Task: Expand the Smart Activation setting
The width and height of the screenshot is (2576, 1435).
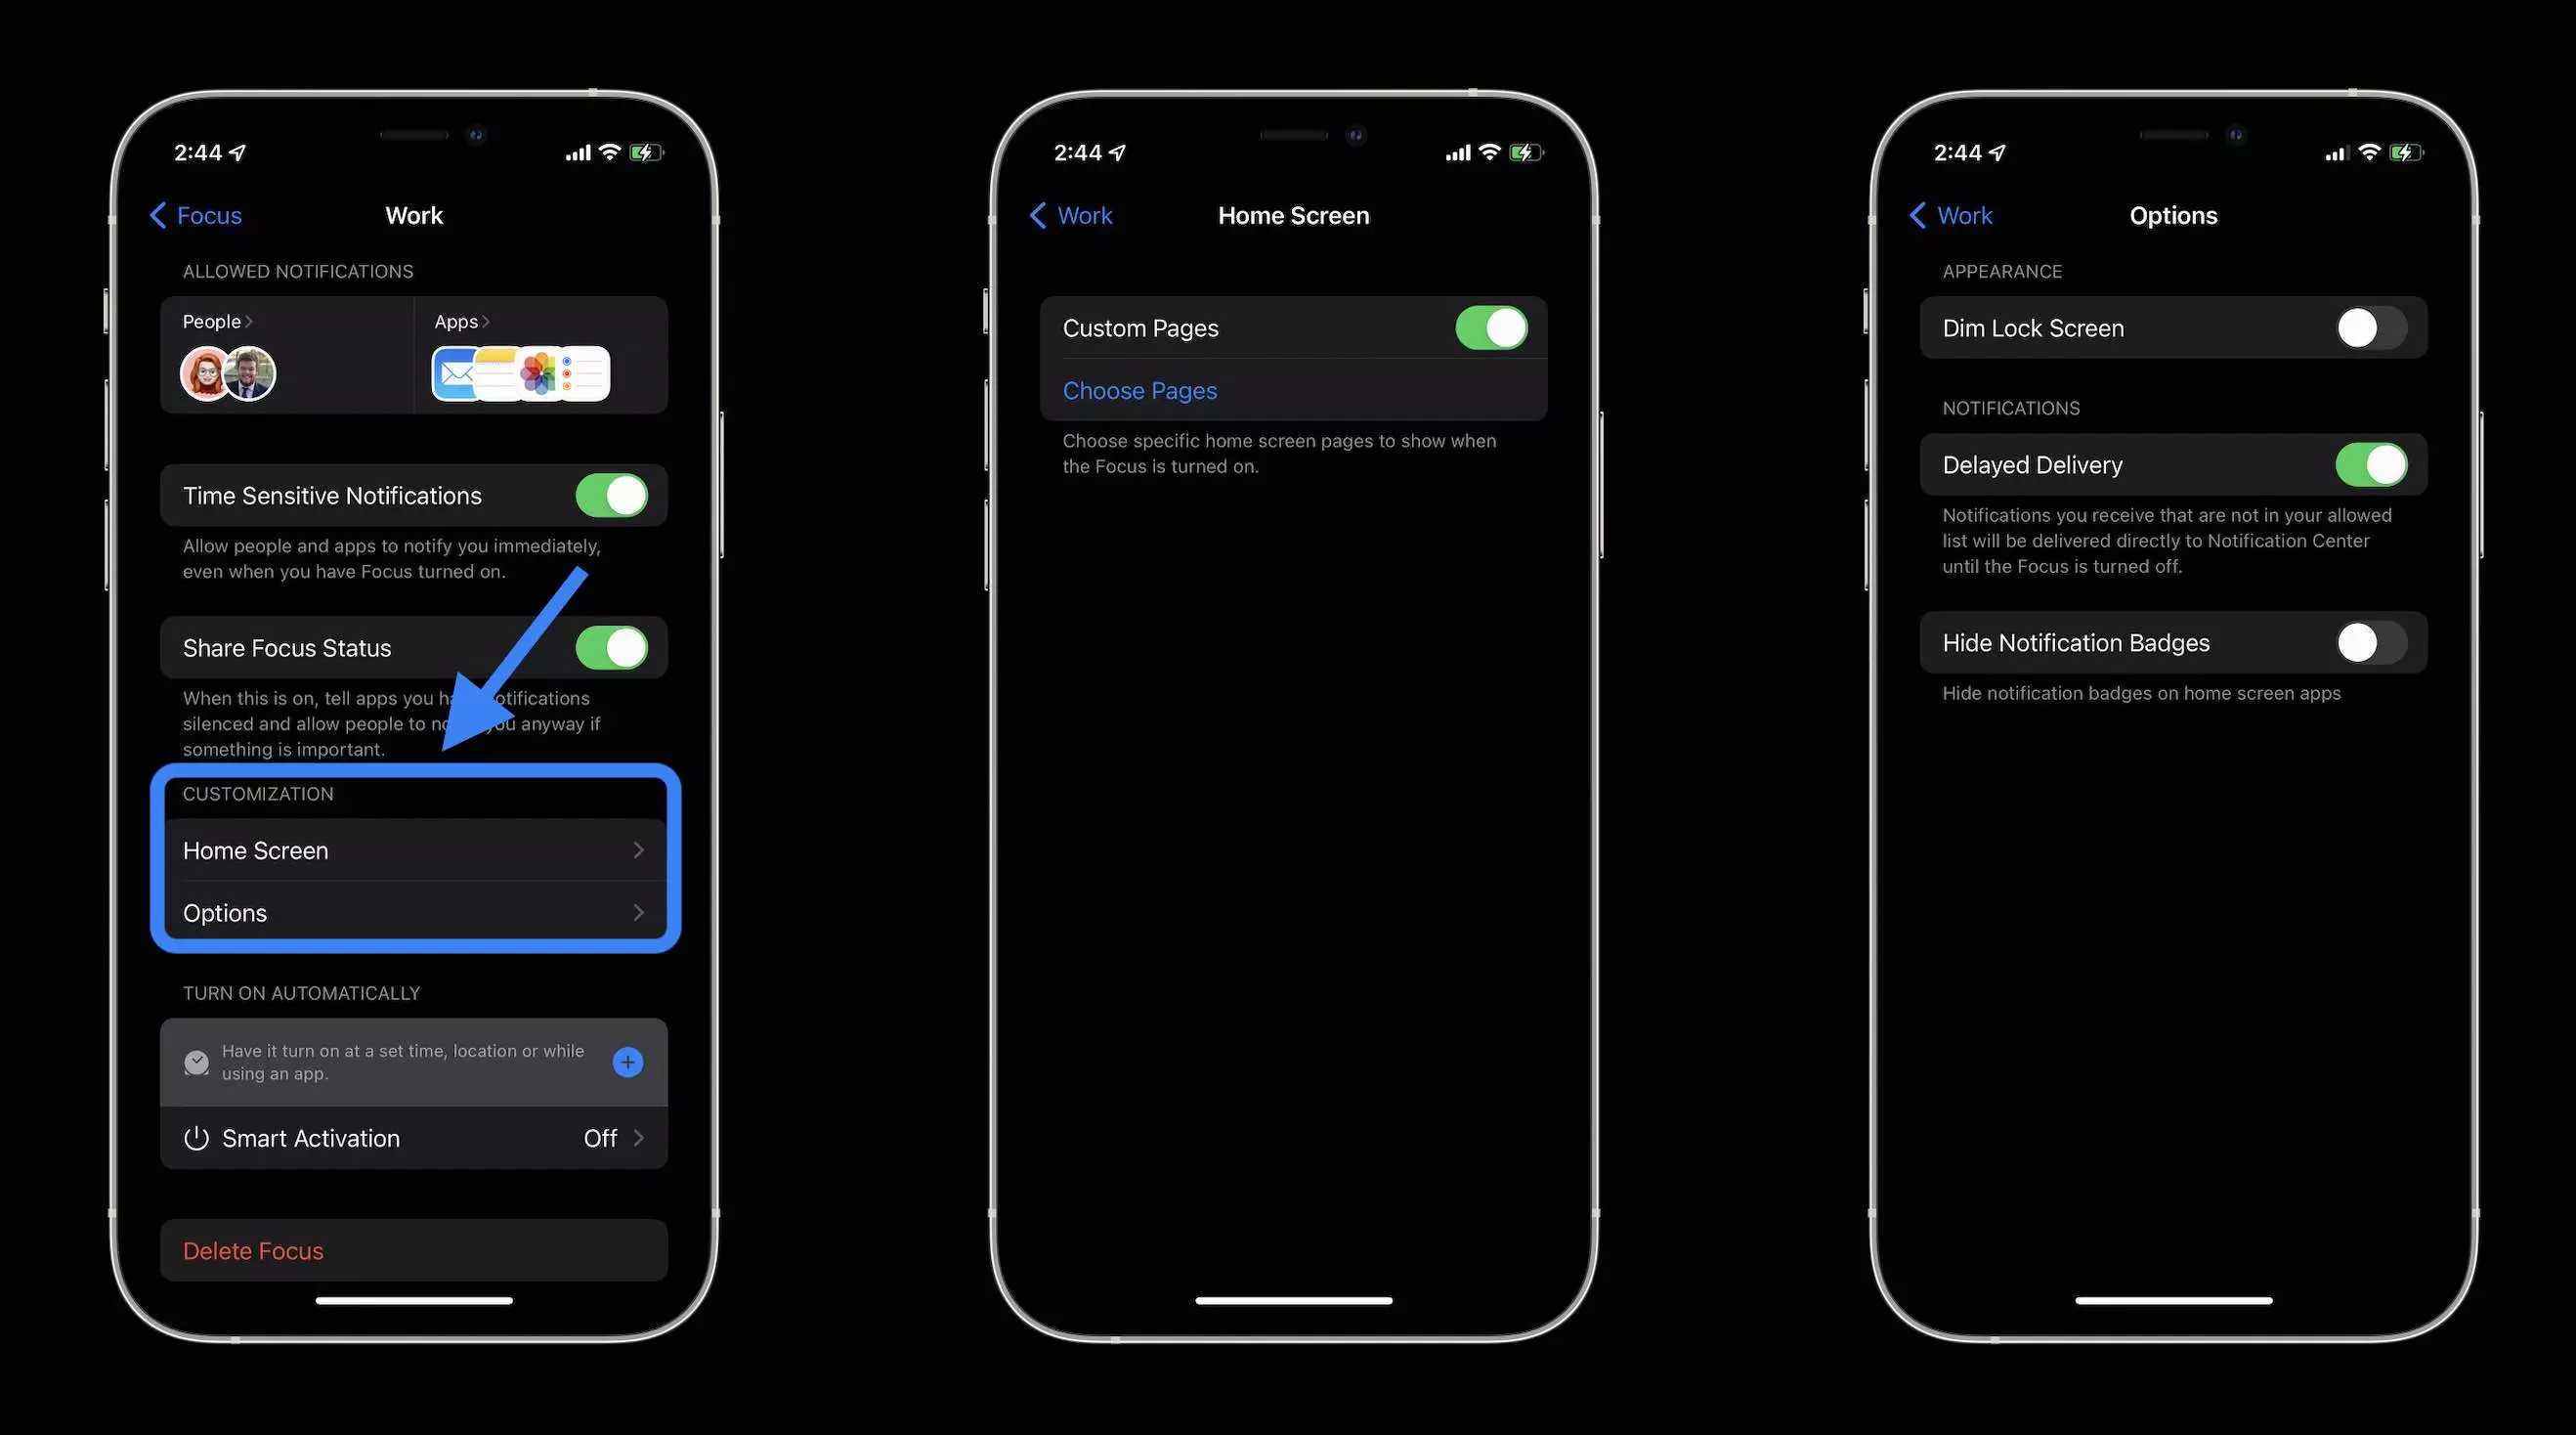Action: tap(413, 1136)
